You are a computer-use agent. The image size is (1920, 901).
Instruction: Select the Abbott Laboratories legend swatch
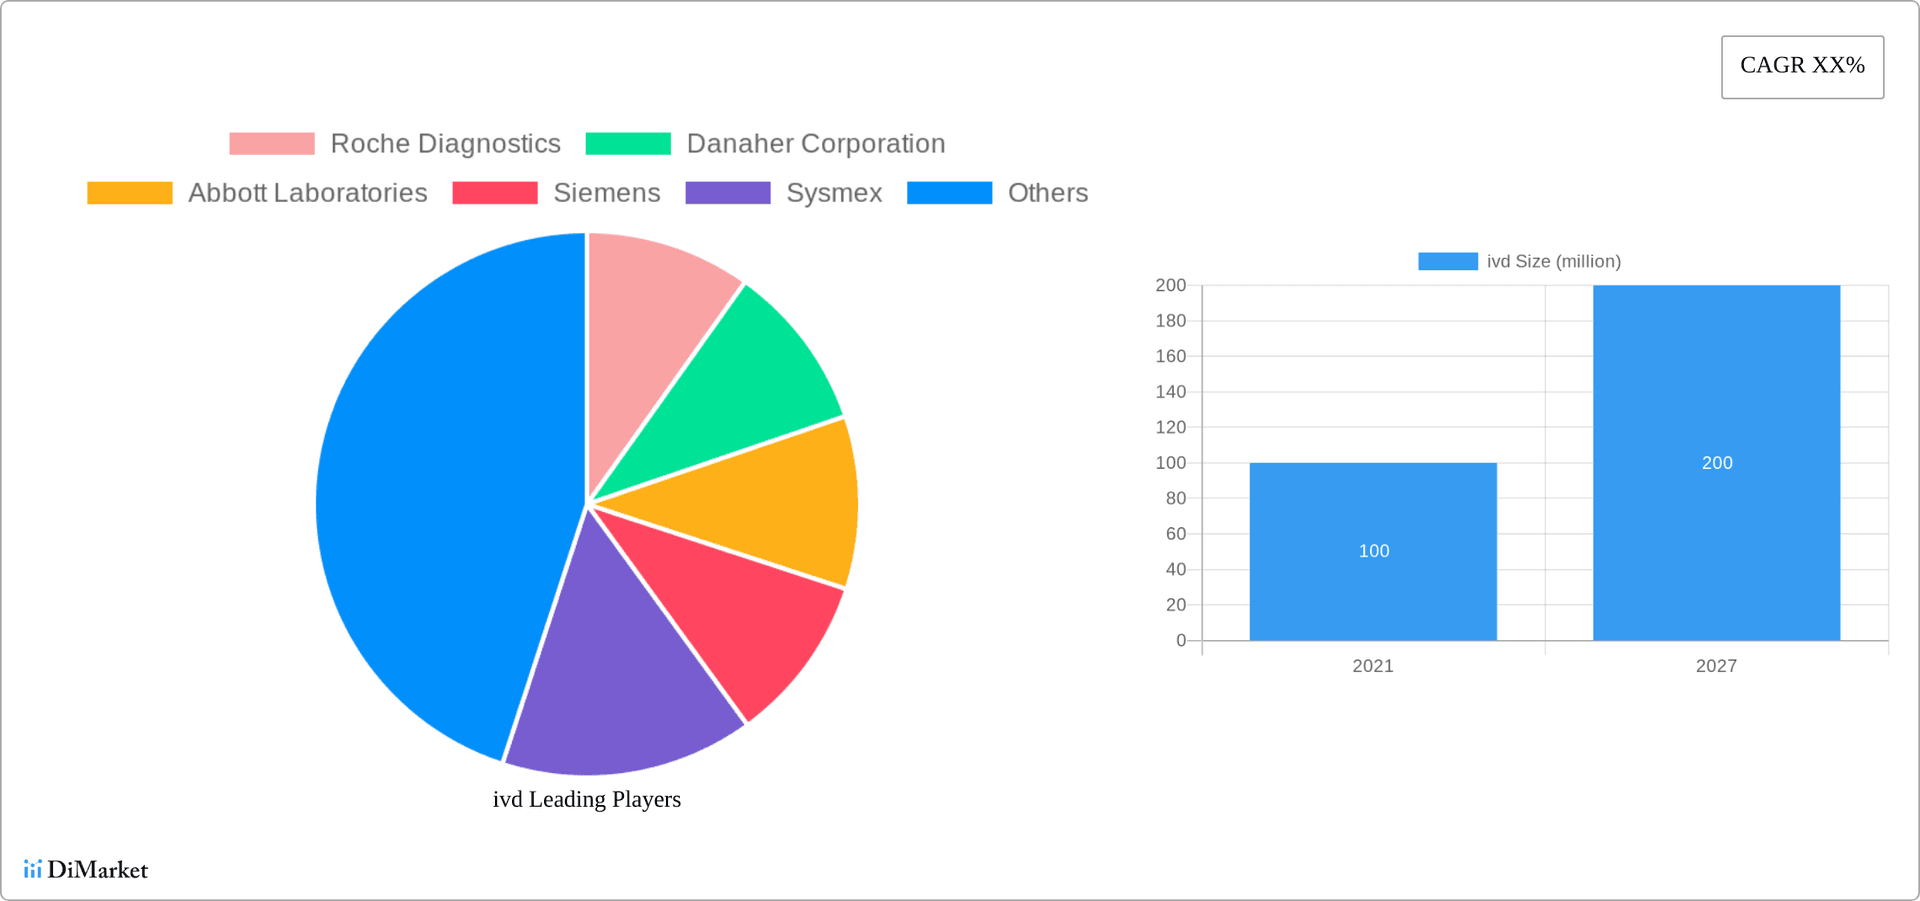128,192
